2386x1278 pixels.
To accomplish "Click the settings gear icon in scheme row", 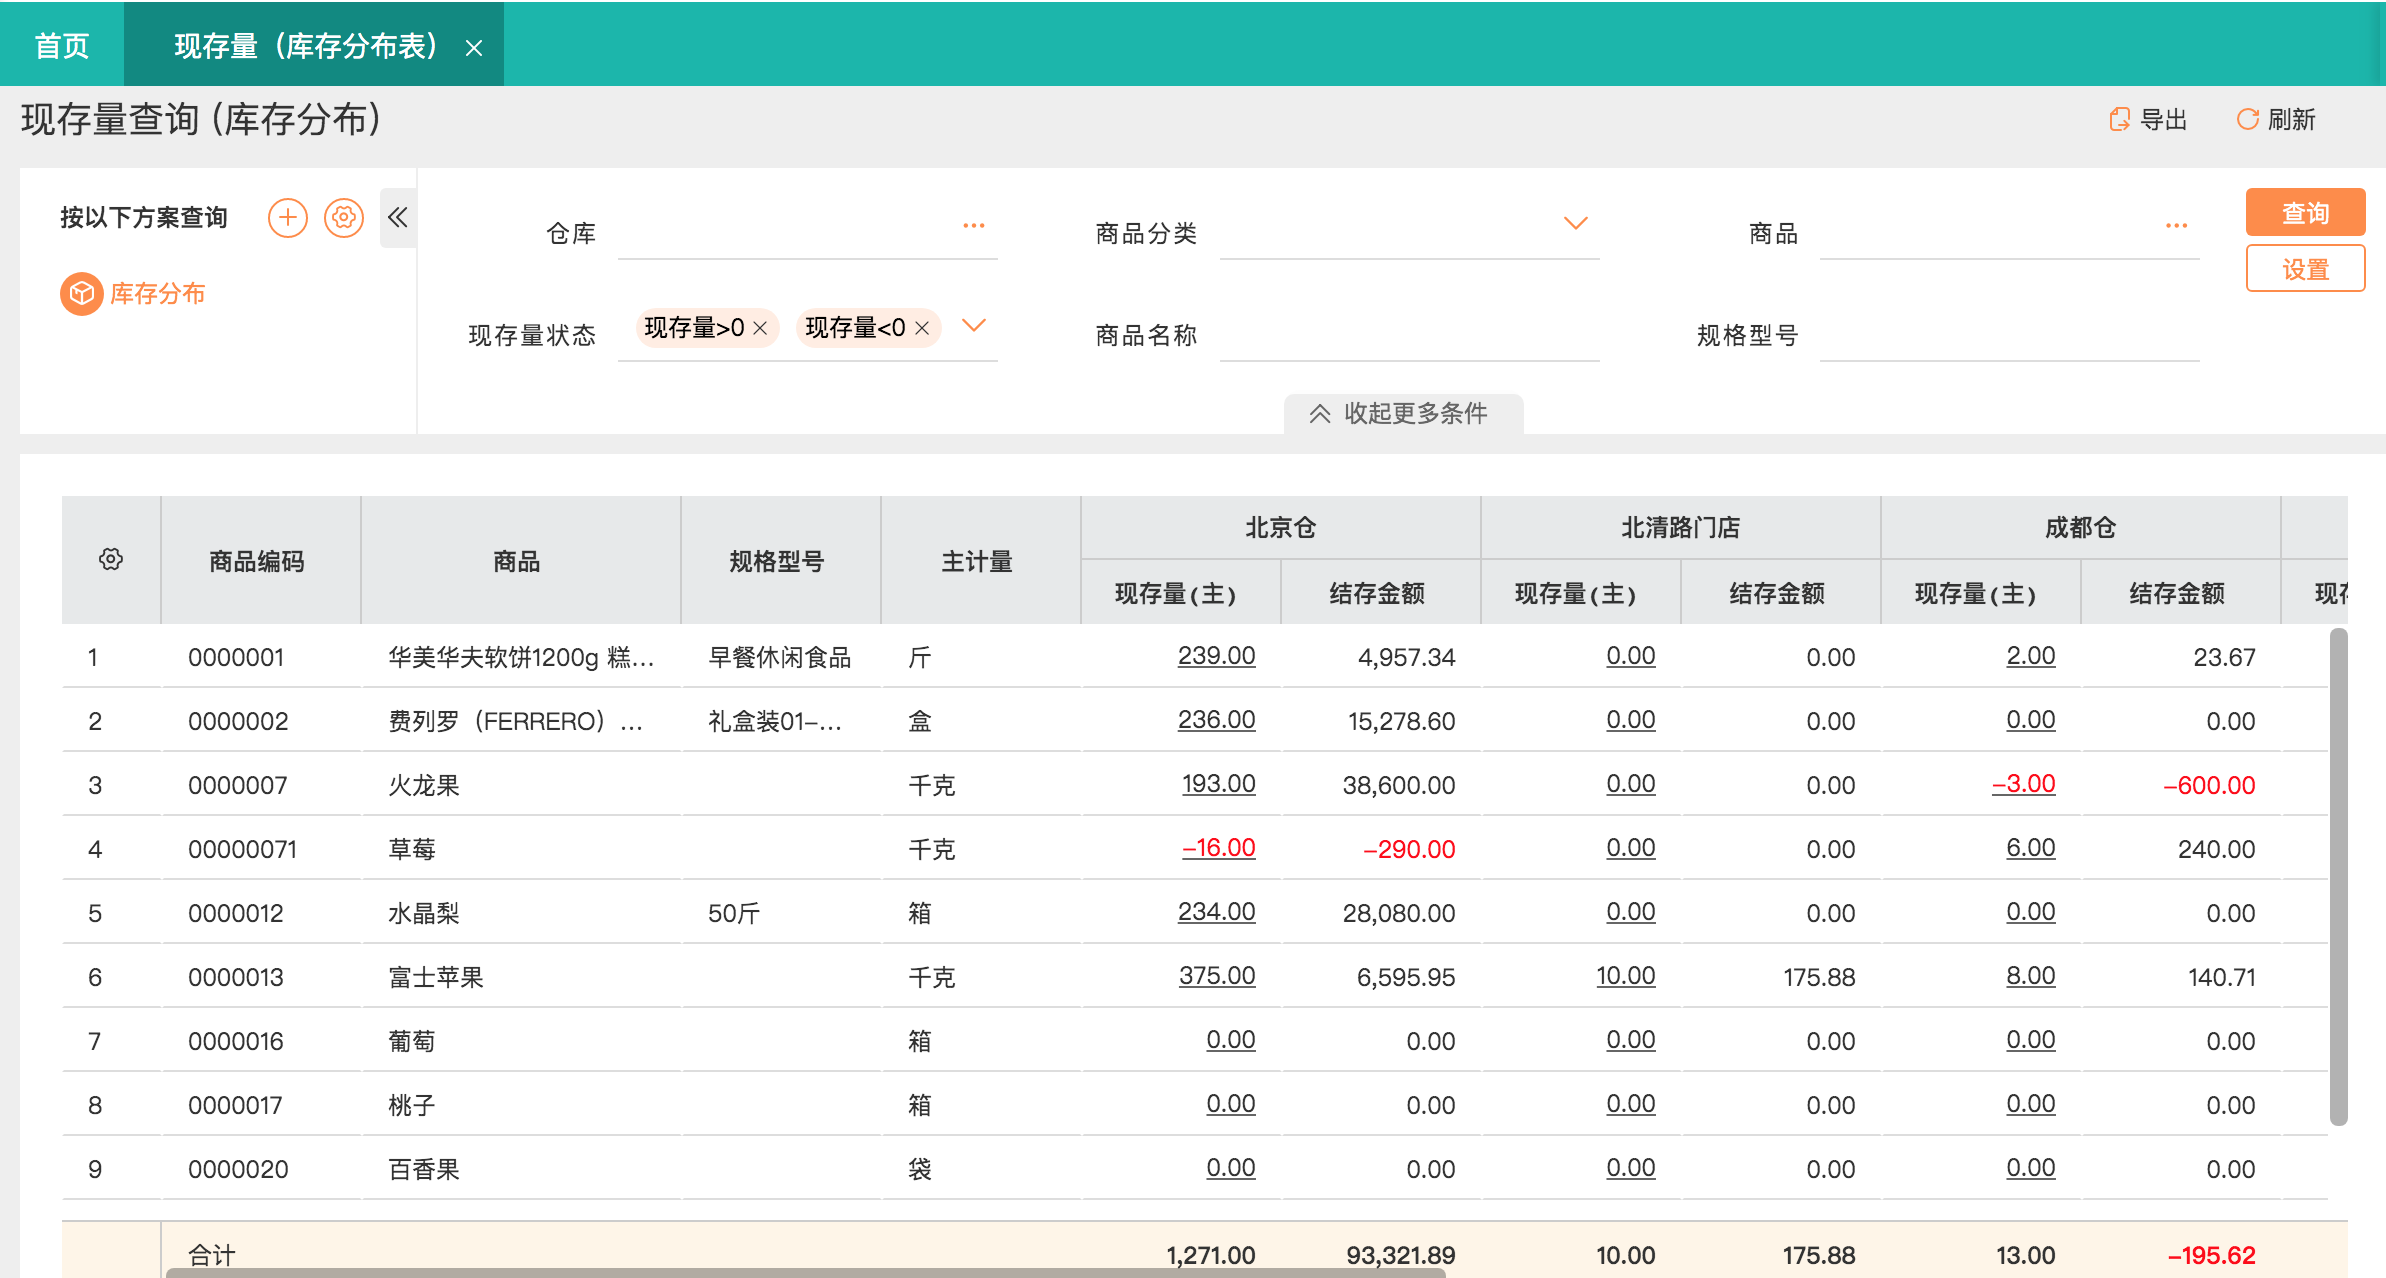I will click(344, 219).
